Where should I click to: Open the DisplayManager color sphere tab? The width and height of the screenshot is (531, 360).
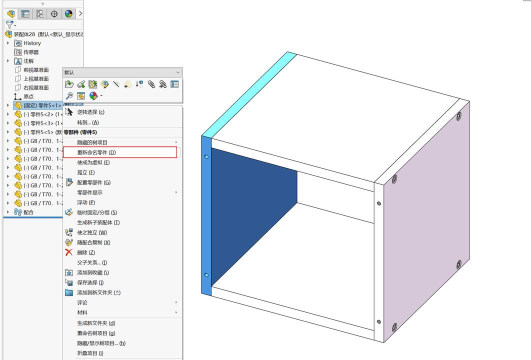click(69, 14)
